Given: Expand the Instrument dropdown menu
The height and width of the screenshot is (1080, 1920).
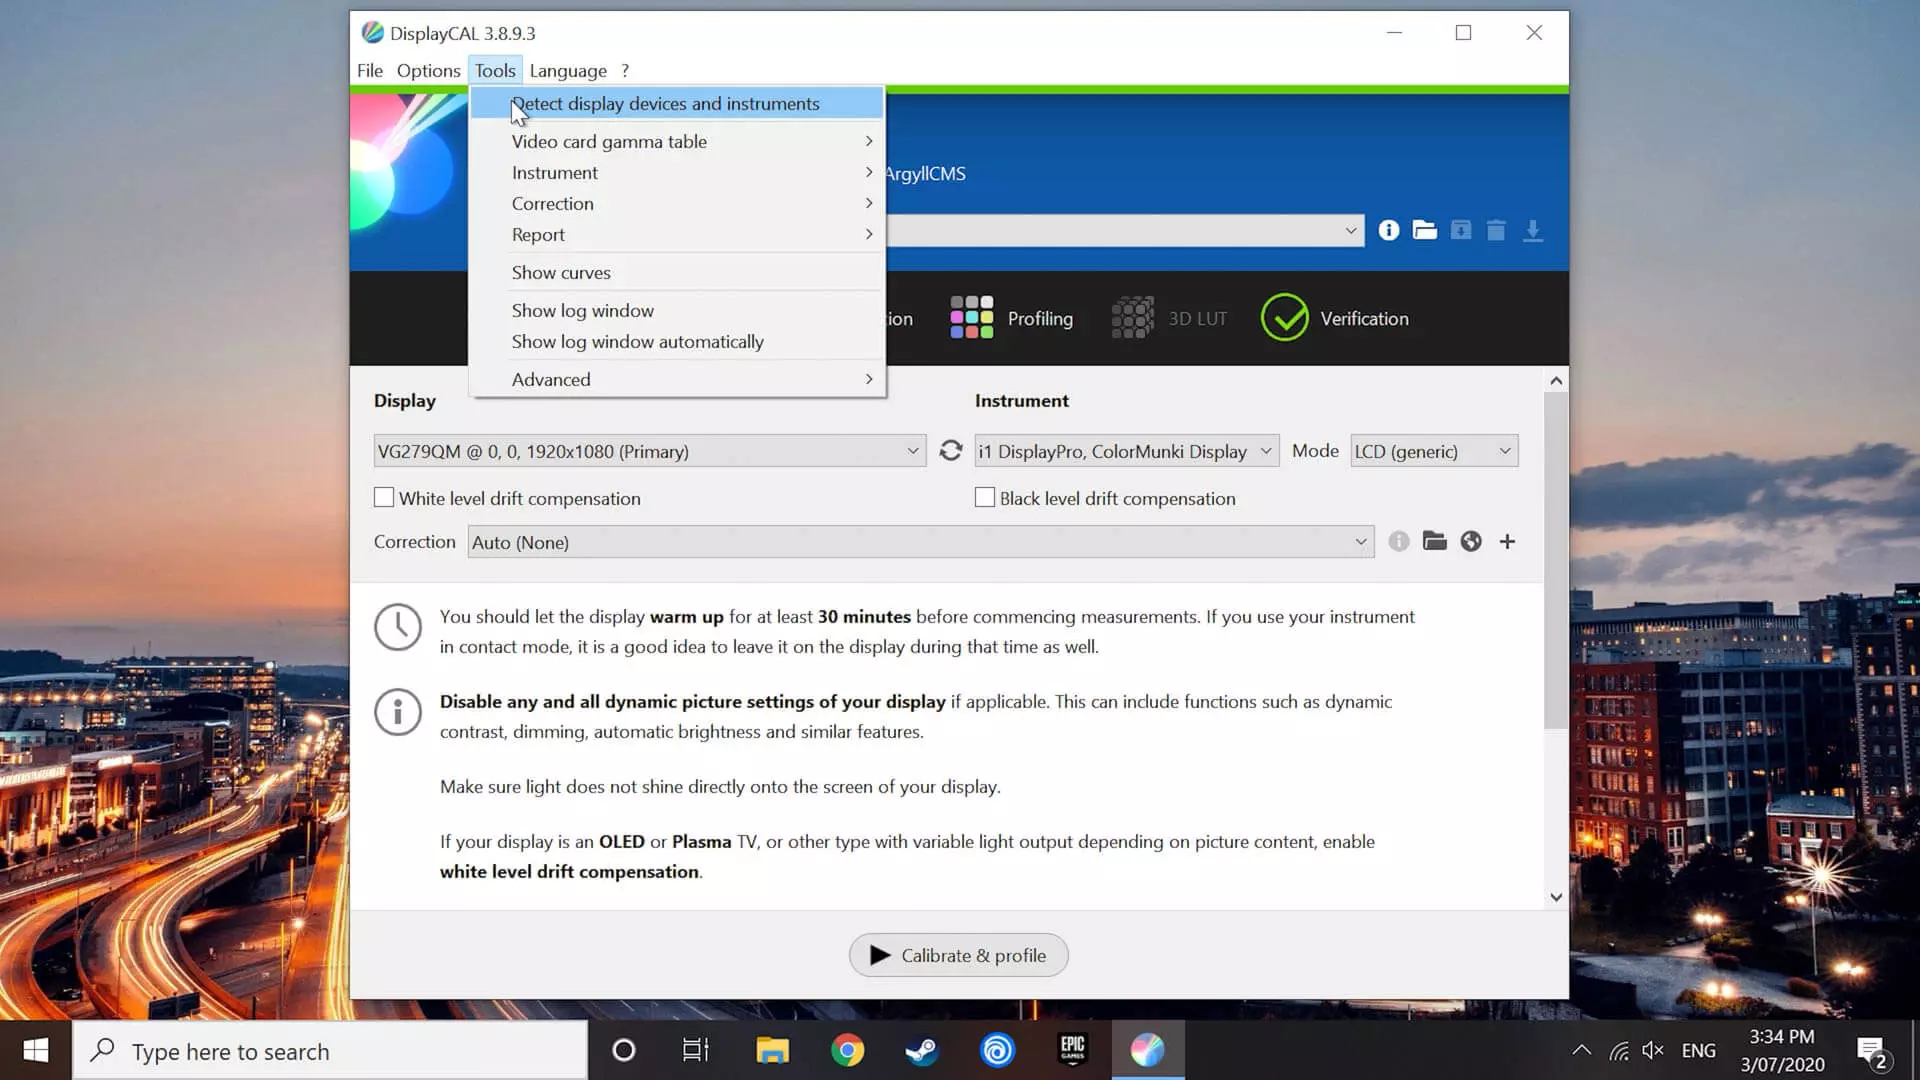Looking at the screenshot, I should pos(1266,451).
